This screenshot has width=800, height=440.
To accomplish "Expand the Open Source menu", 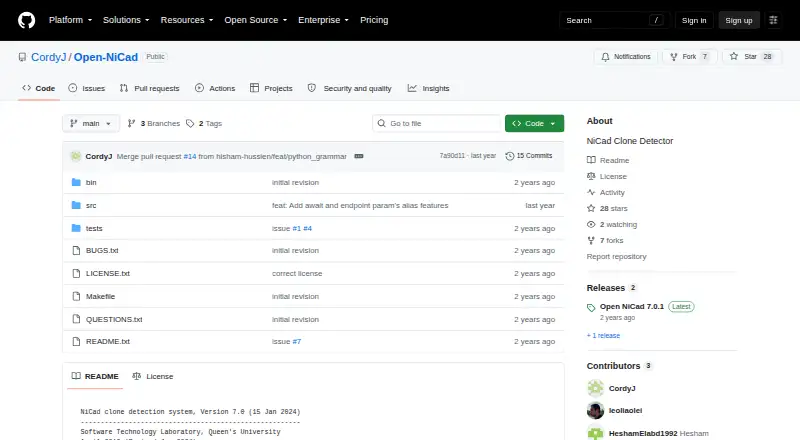I will point(256,20).
